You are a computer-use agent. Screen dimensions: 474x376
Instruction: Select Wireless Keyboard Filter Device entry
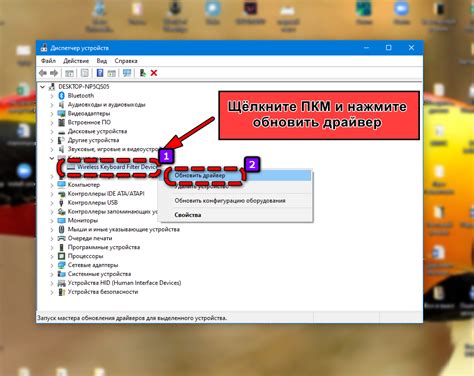tap(117, 167)
